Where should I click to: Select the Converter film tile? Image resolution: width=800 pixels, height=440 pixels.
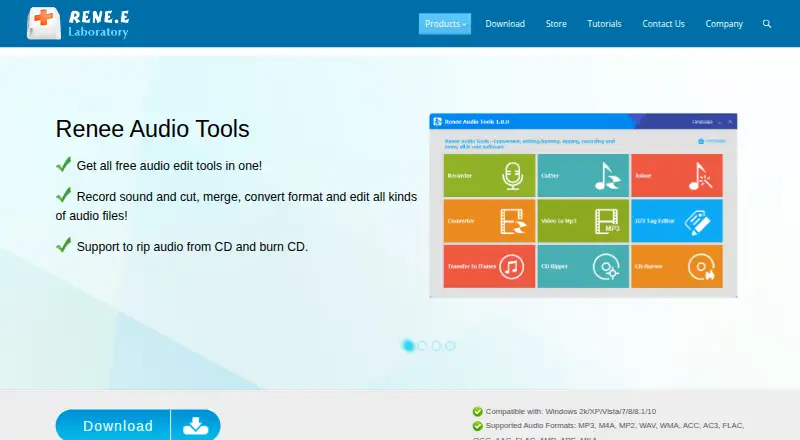pos(489,221)
